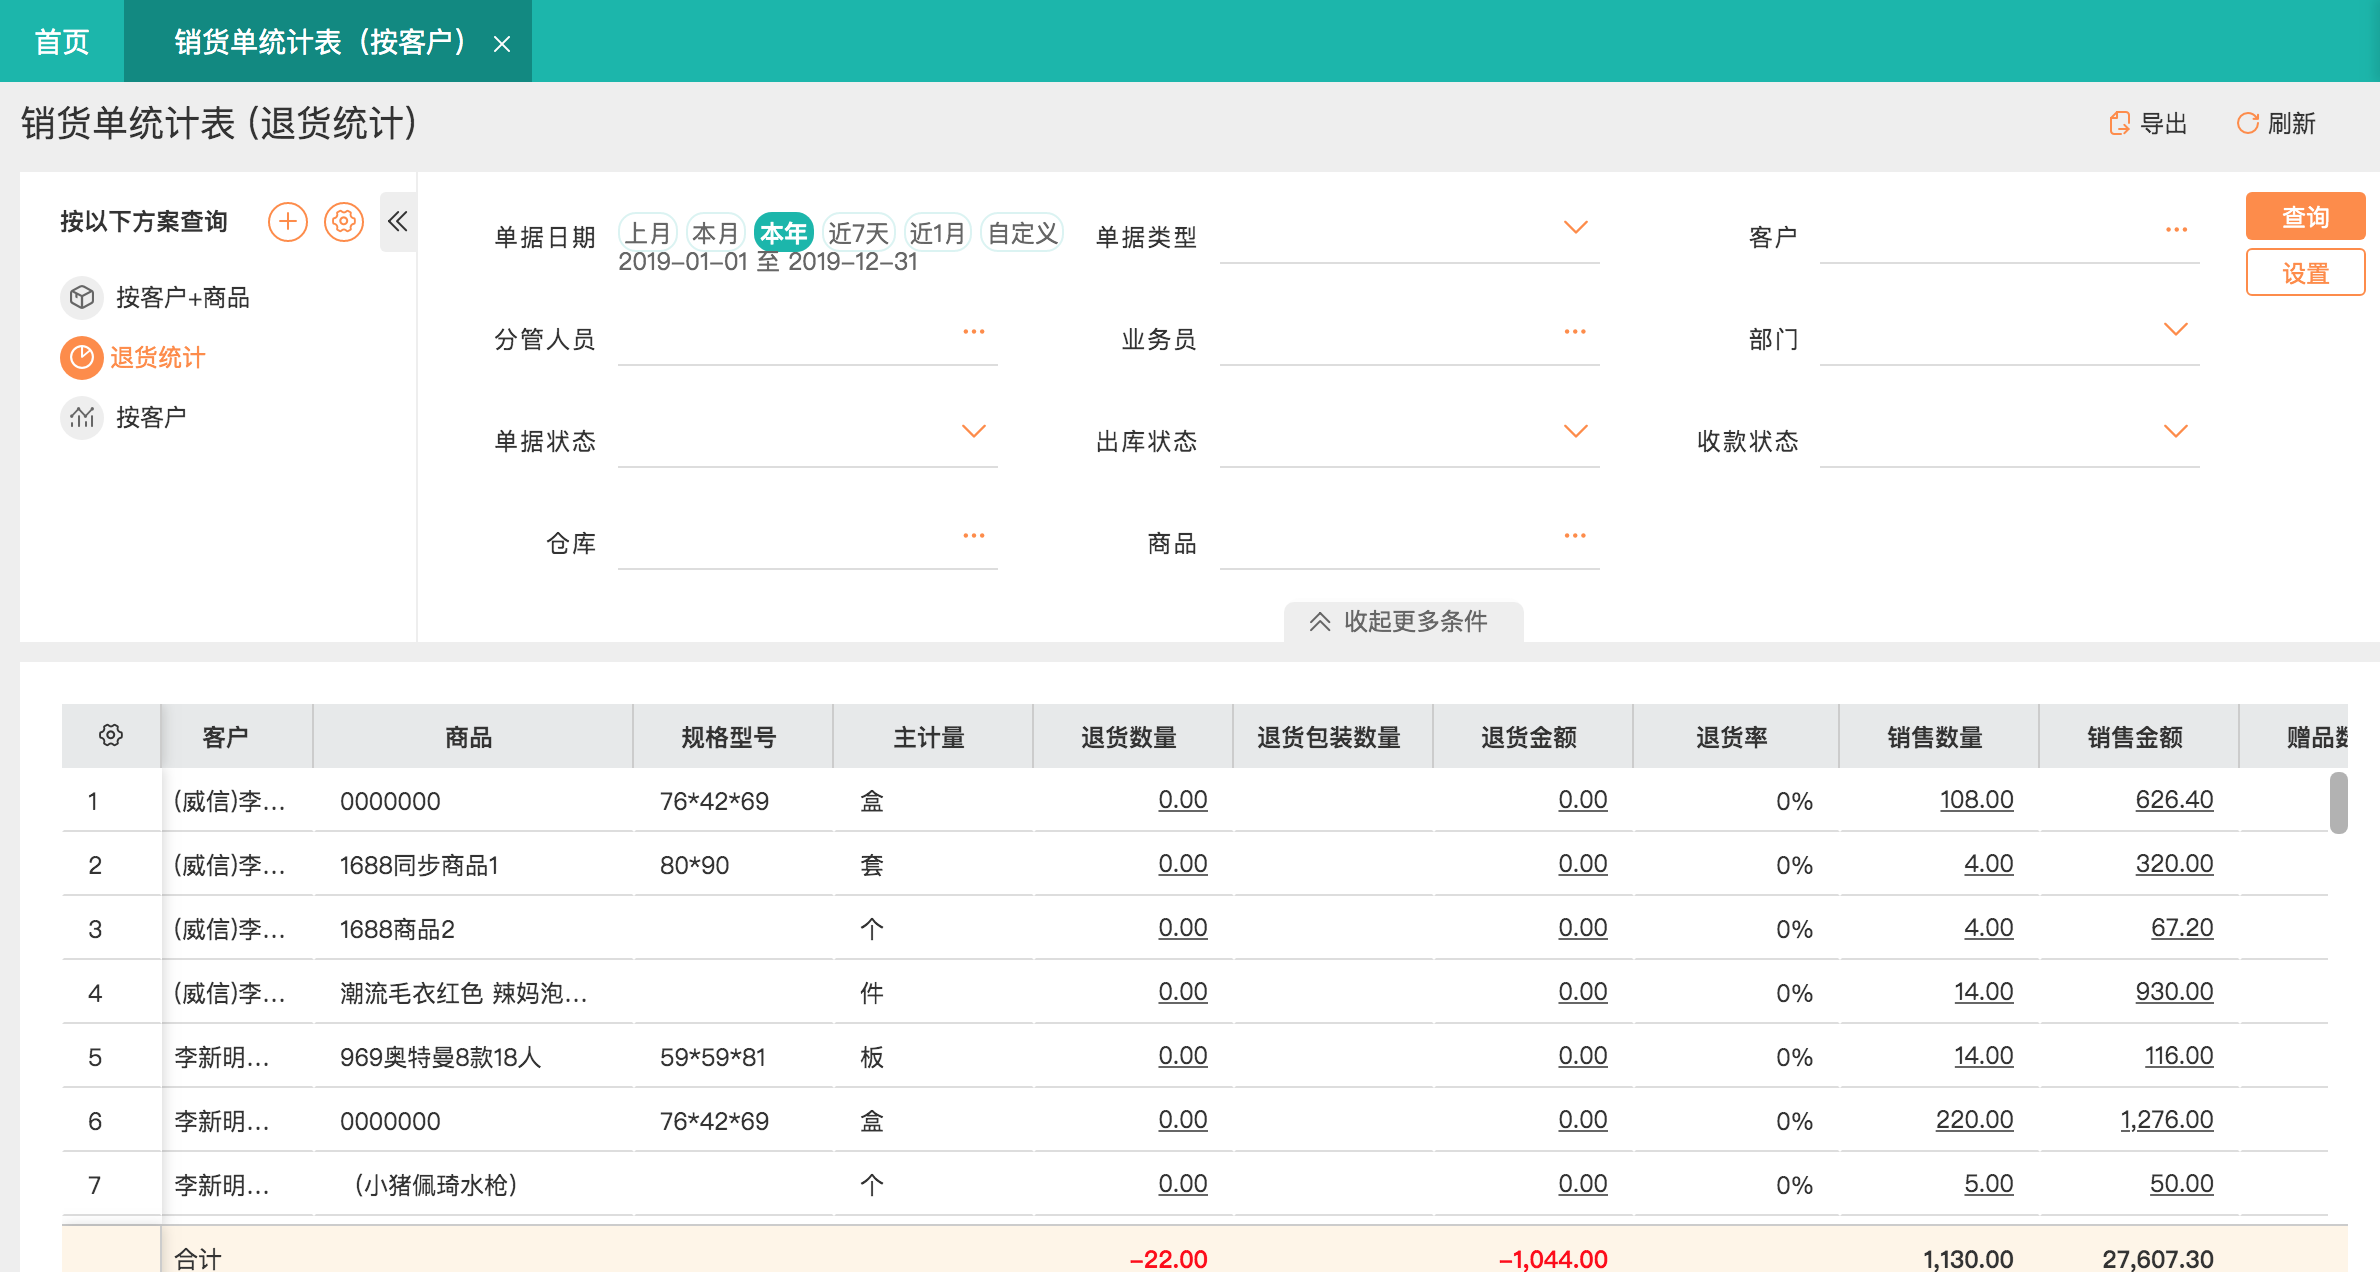Expand the 部门 dropdown

click(x=2177, y=331)
